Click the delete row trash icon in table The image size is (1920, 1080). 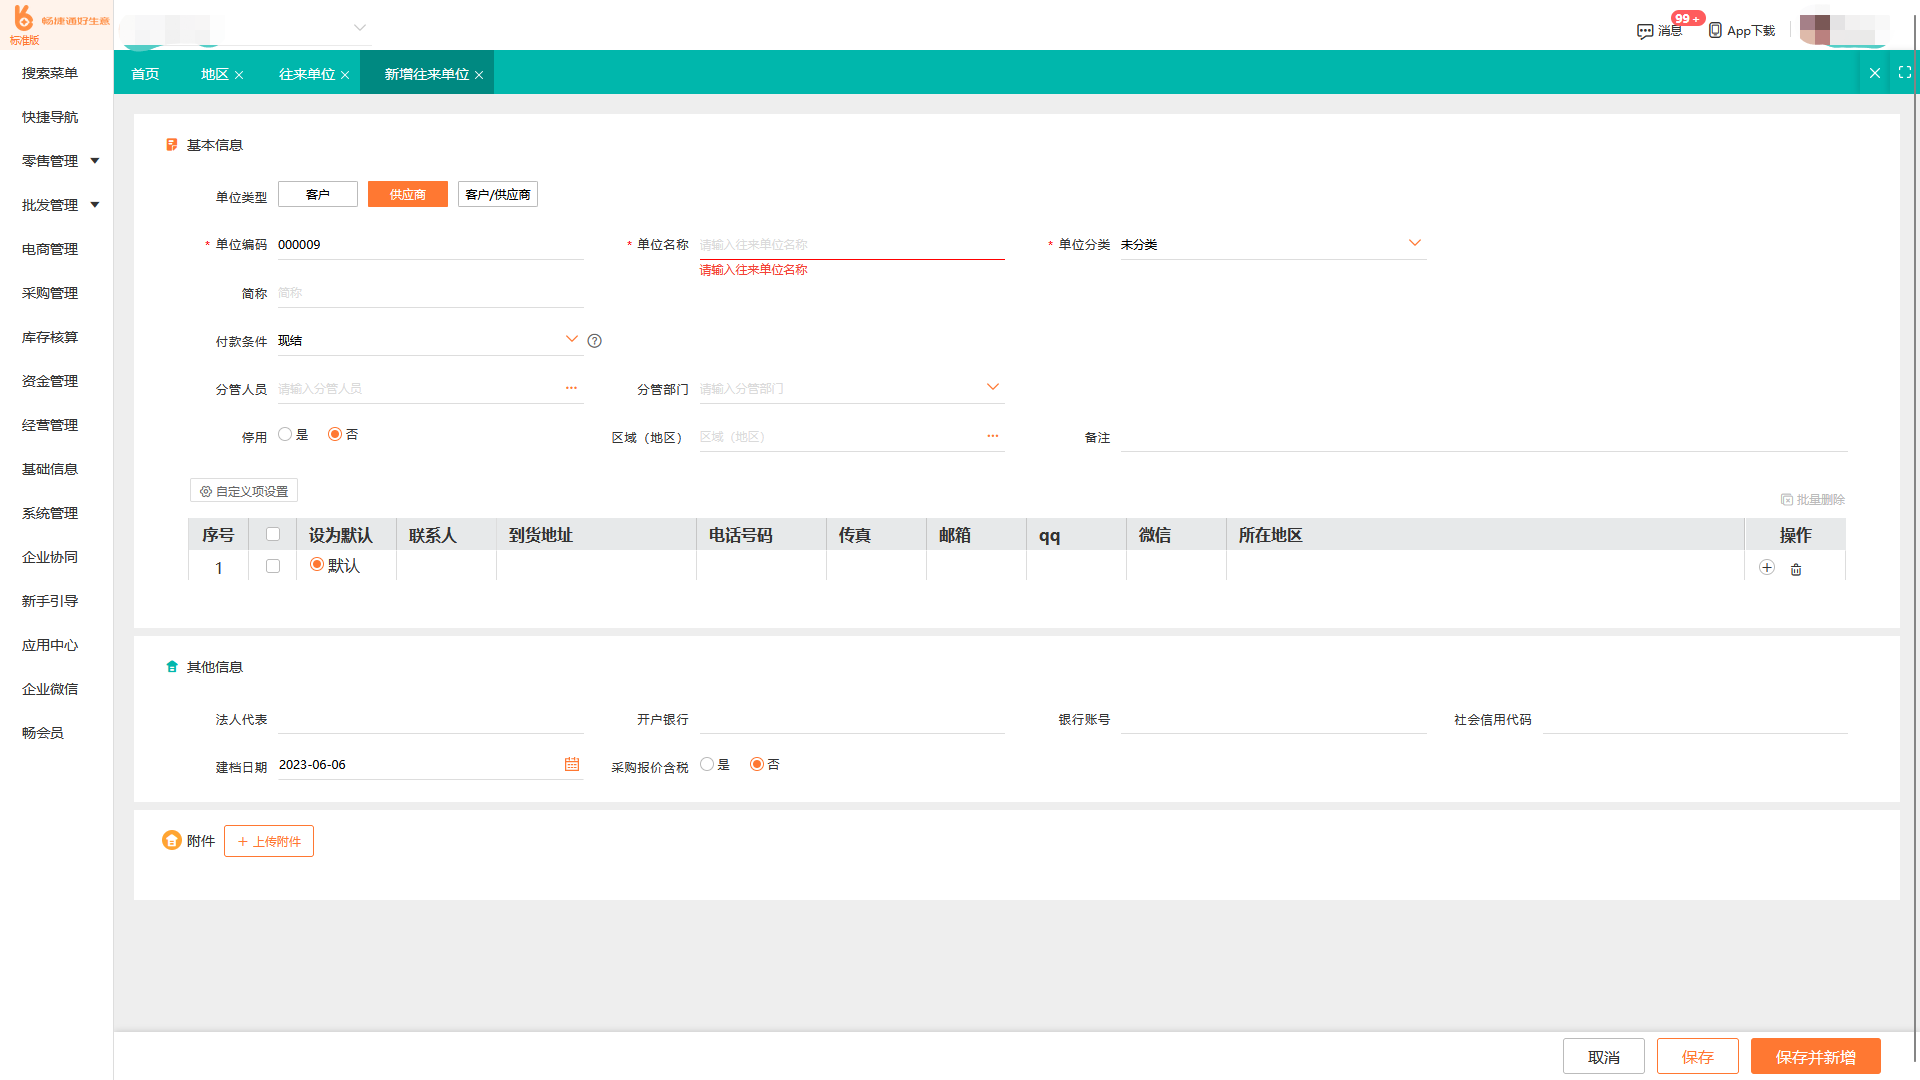tap(1796, 570)
